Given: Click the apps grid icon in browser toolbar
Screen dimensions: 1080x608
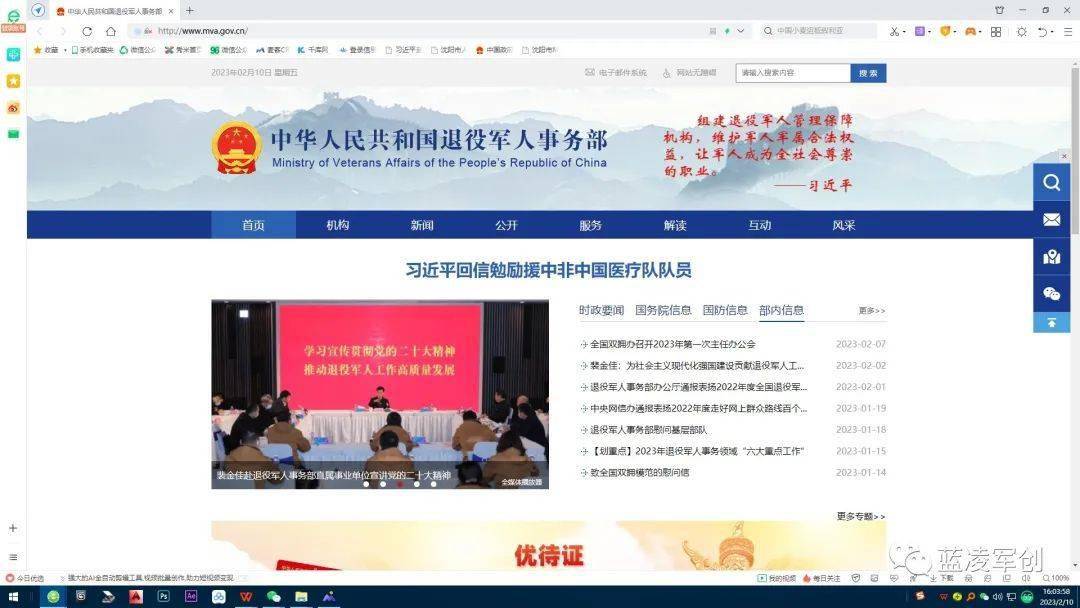Looking at the screenshot, I should 995,32.
